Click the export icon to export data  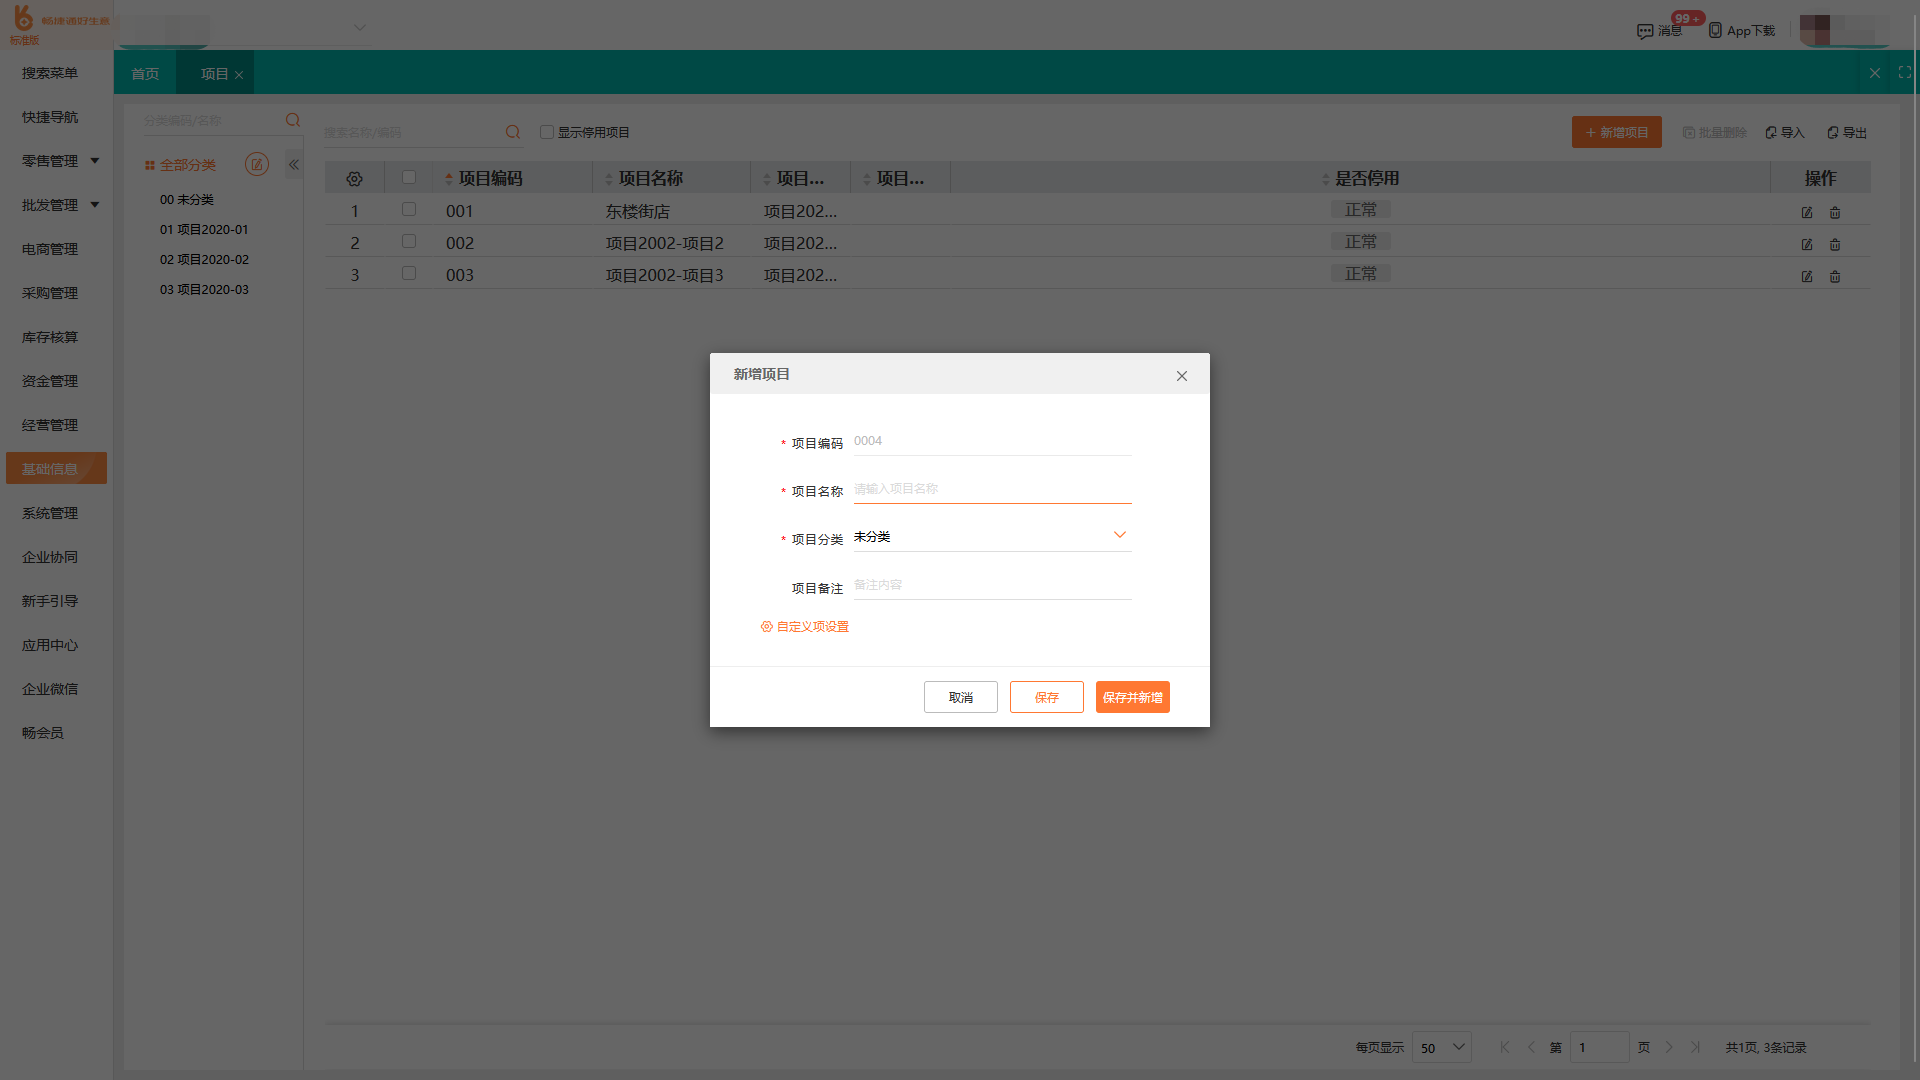(x=1846, y=131)
